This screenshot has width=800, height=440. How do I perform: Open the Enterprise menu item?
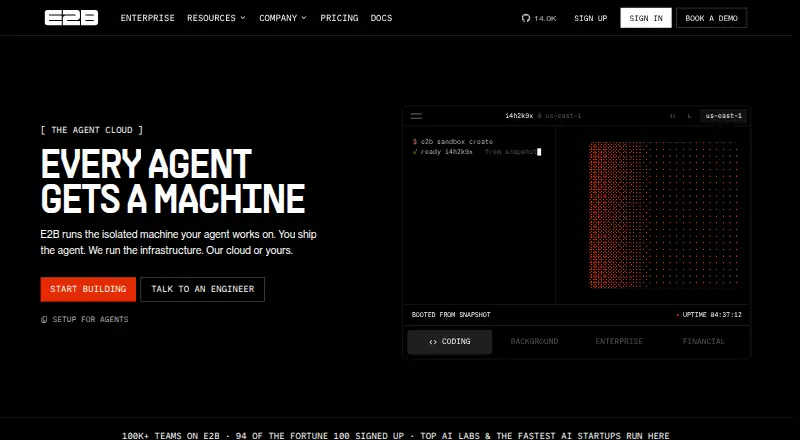tap(147, 18)
